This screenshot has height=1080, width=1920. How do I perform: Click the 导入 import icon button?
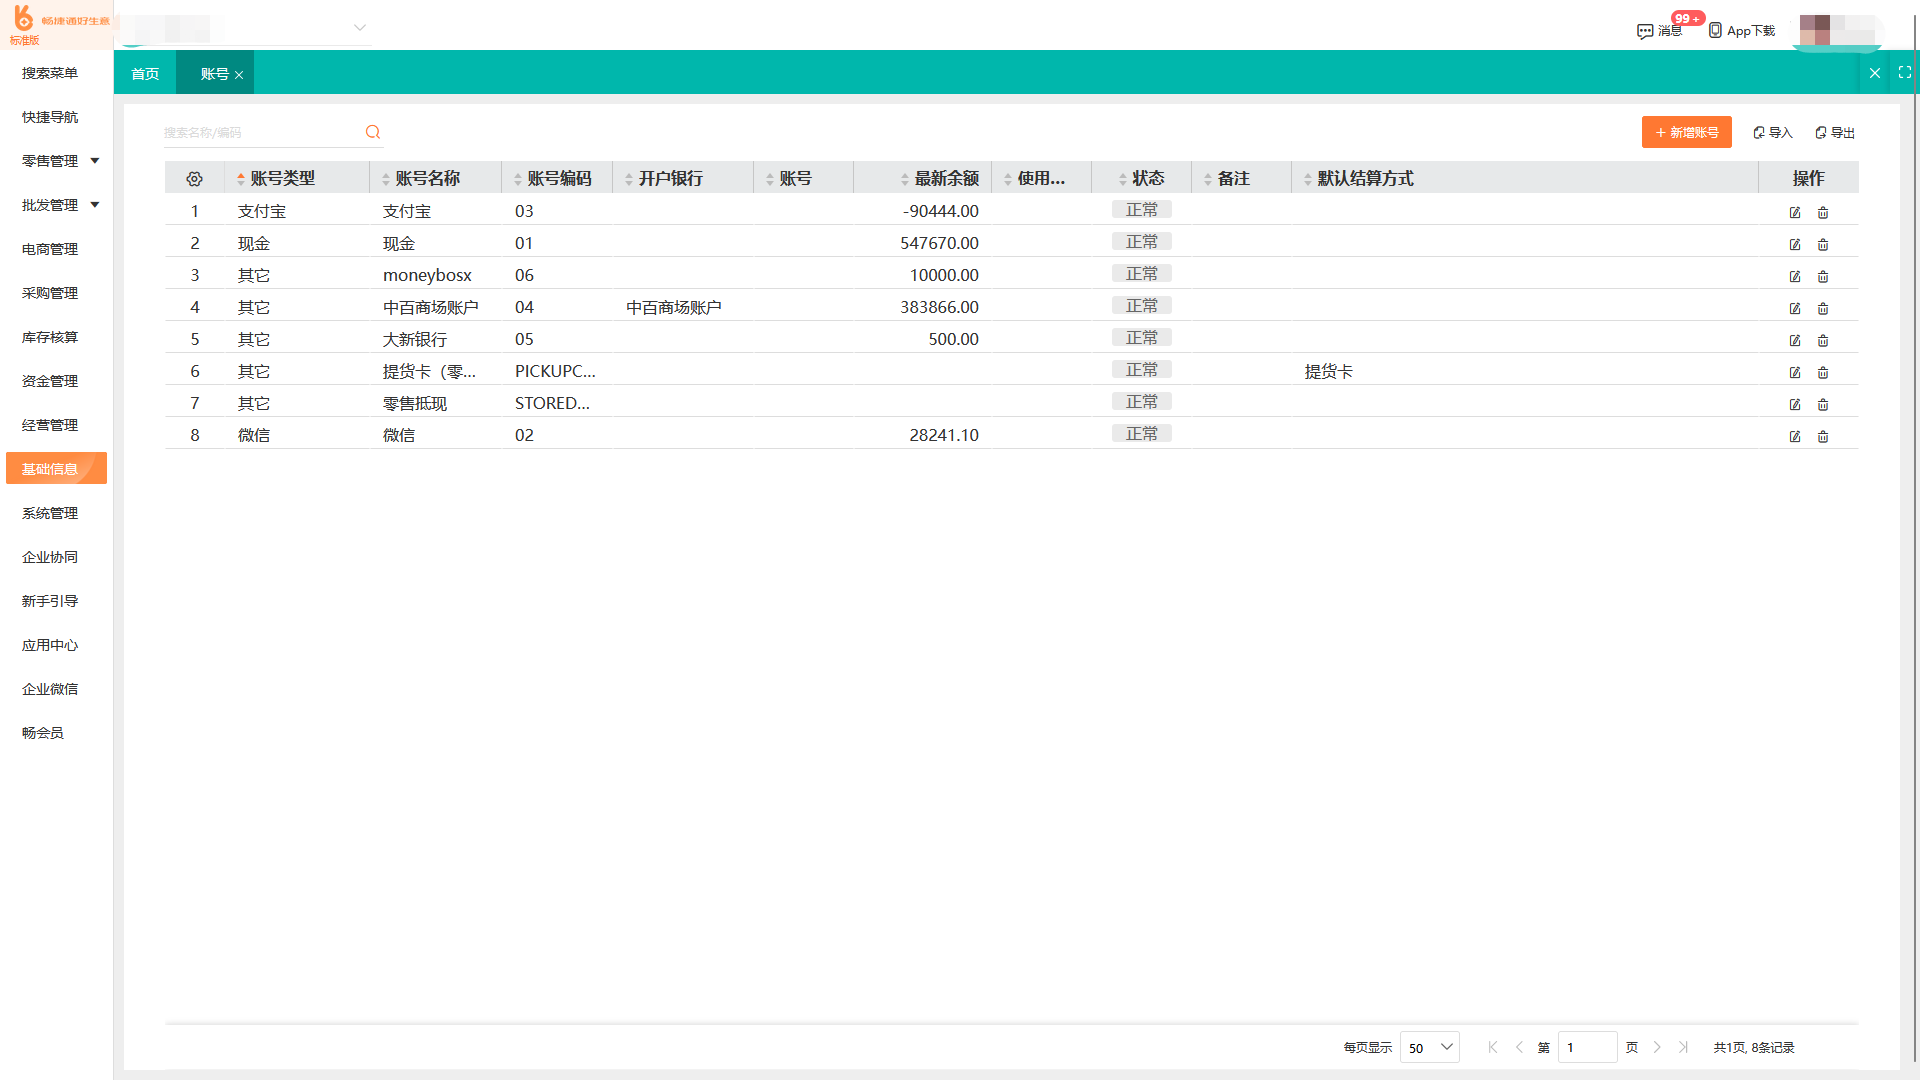click(1775, 131)
